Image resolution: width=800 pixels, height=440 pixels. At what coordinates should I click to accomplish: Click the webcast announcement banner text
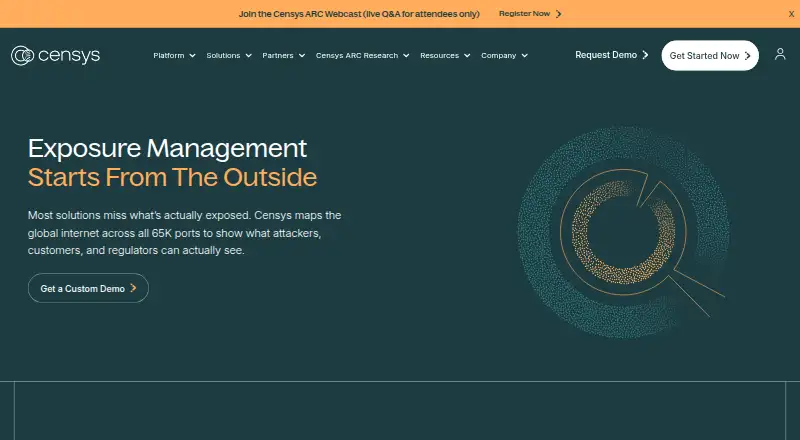click(x=359, y=14)
